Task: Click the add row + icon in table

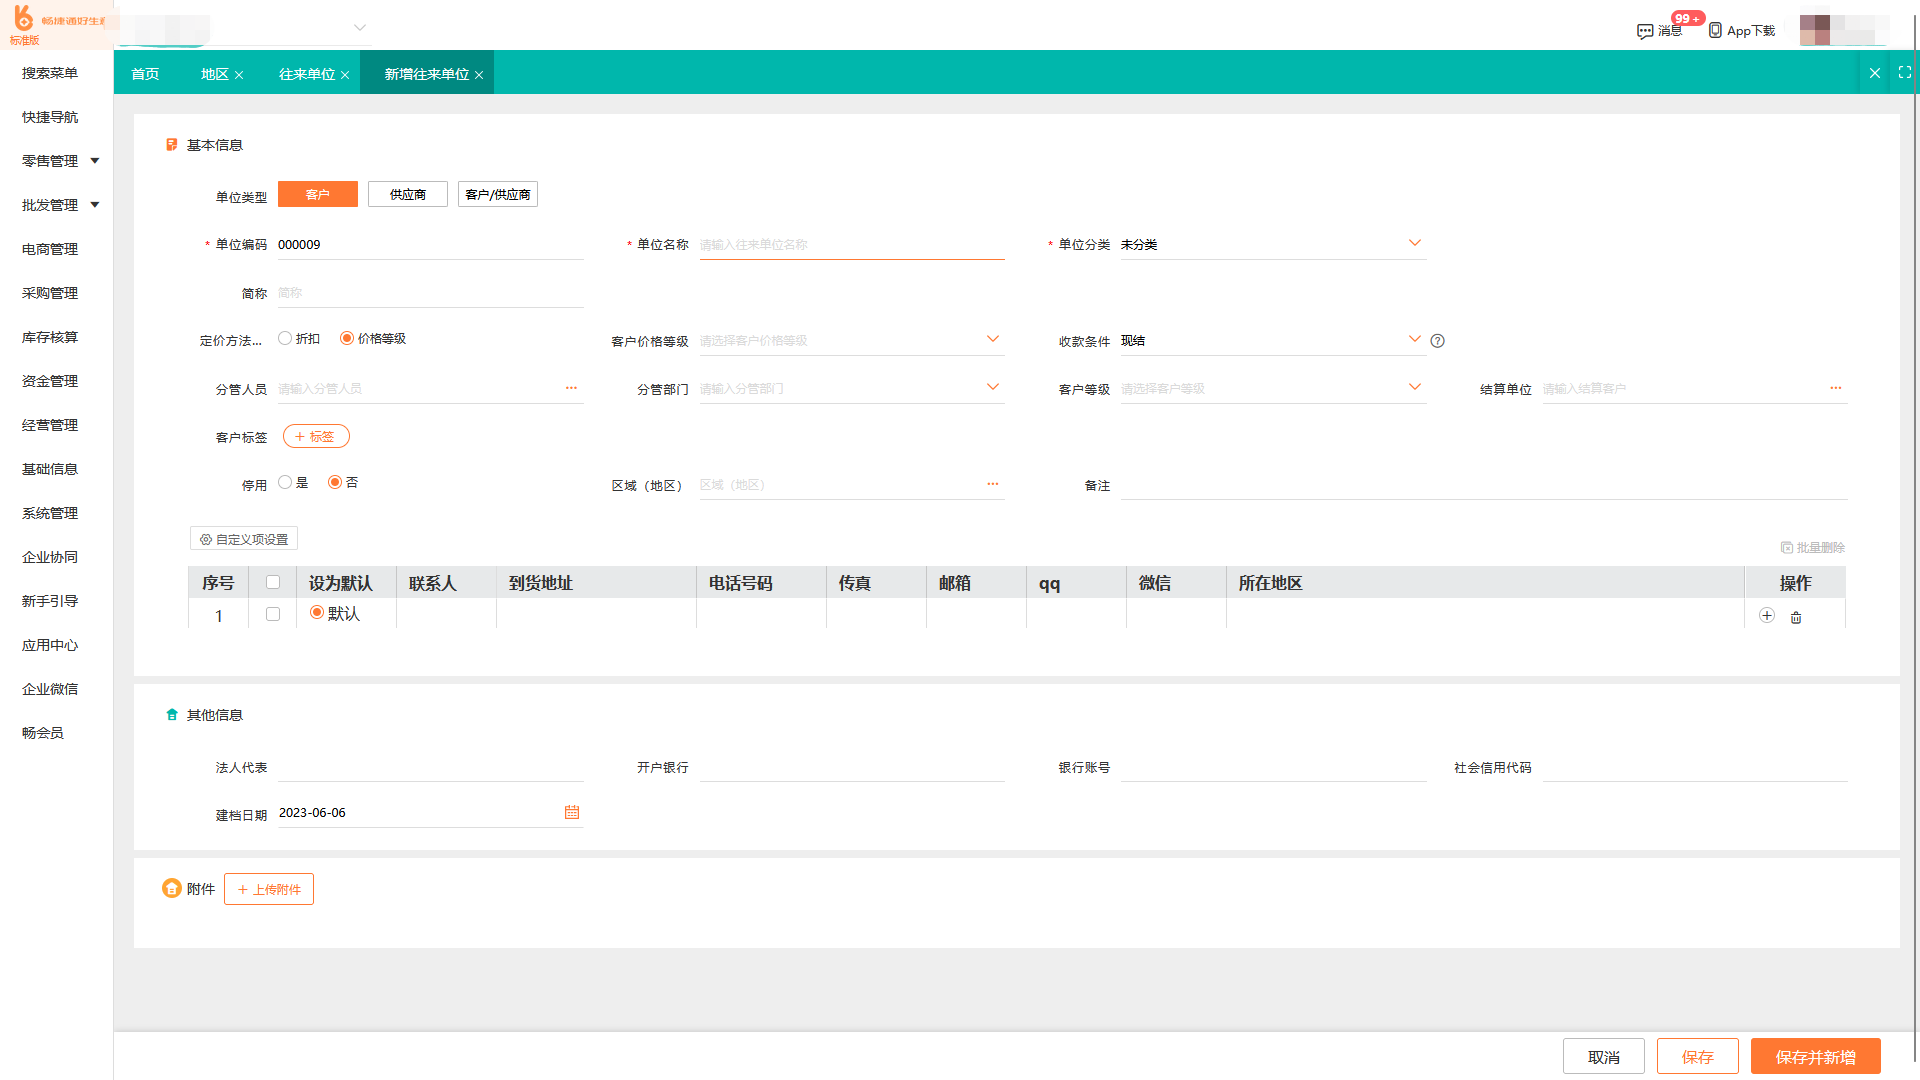Action: (x=1767, y=615)
